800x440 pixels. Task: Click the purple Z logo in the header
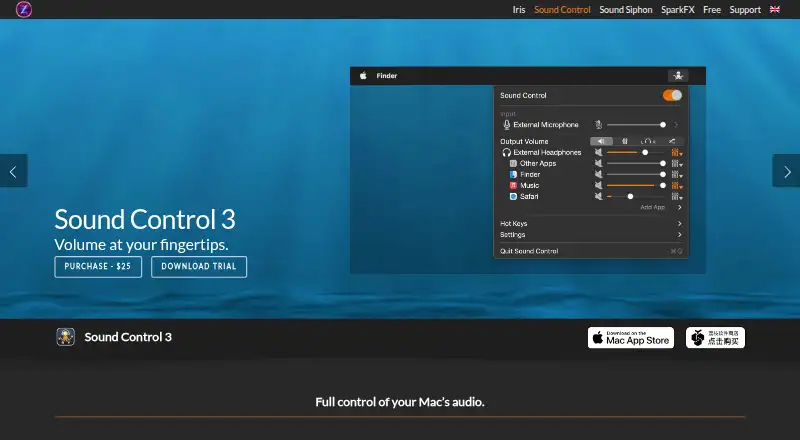point(23,9)
